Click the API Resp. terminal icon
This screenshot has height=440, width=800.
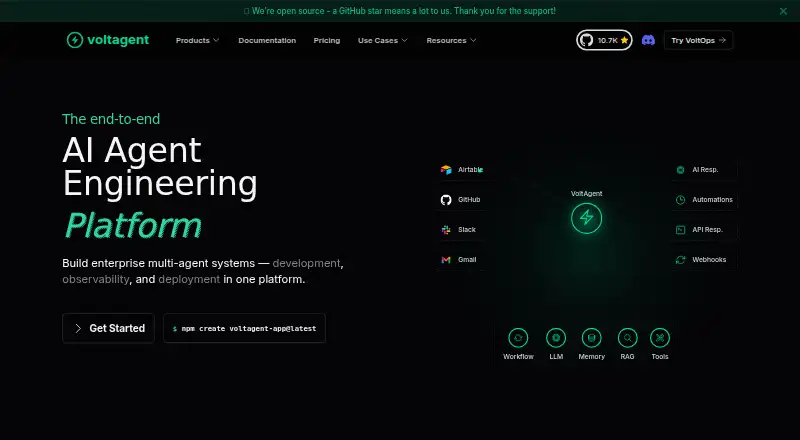click(x=680, y=230)
